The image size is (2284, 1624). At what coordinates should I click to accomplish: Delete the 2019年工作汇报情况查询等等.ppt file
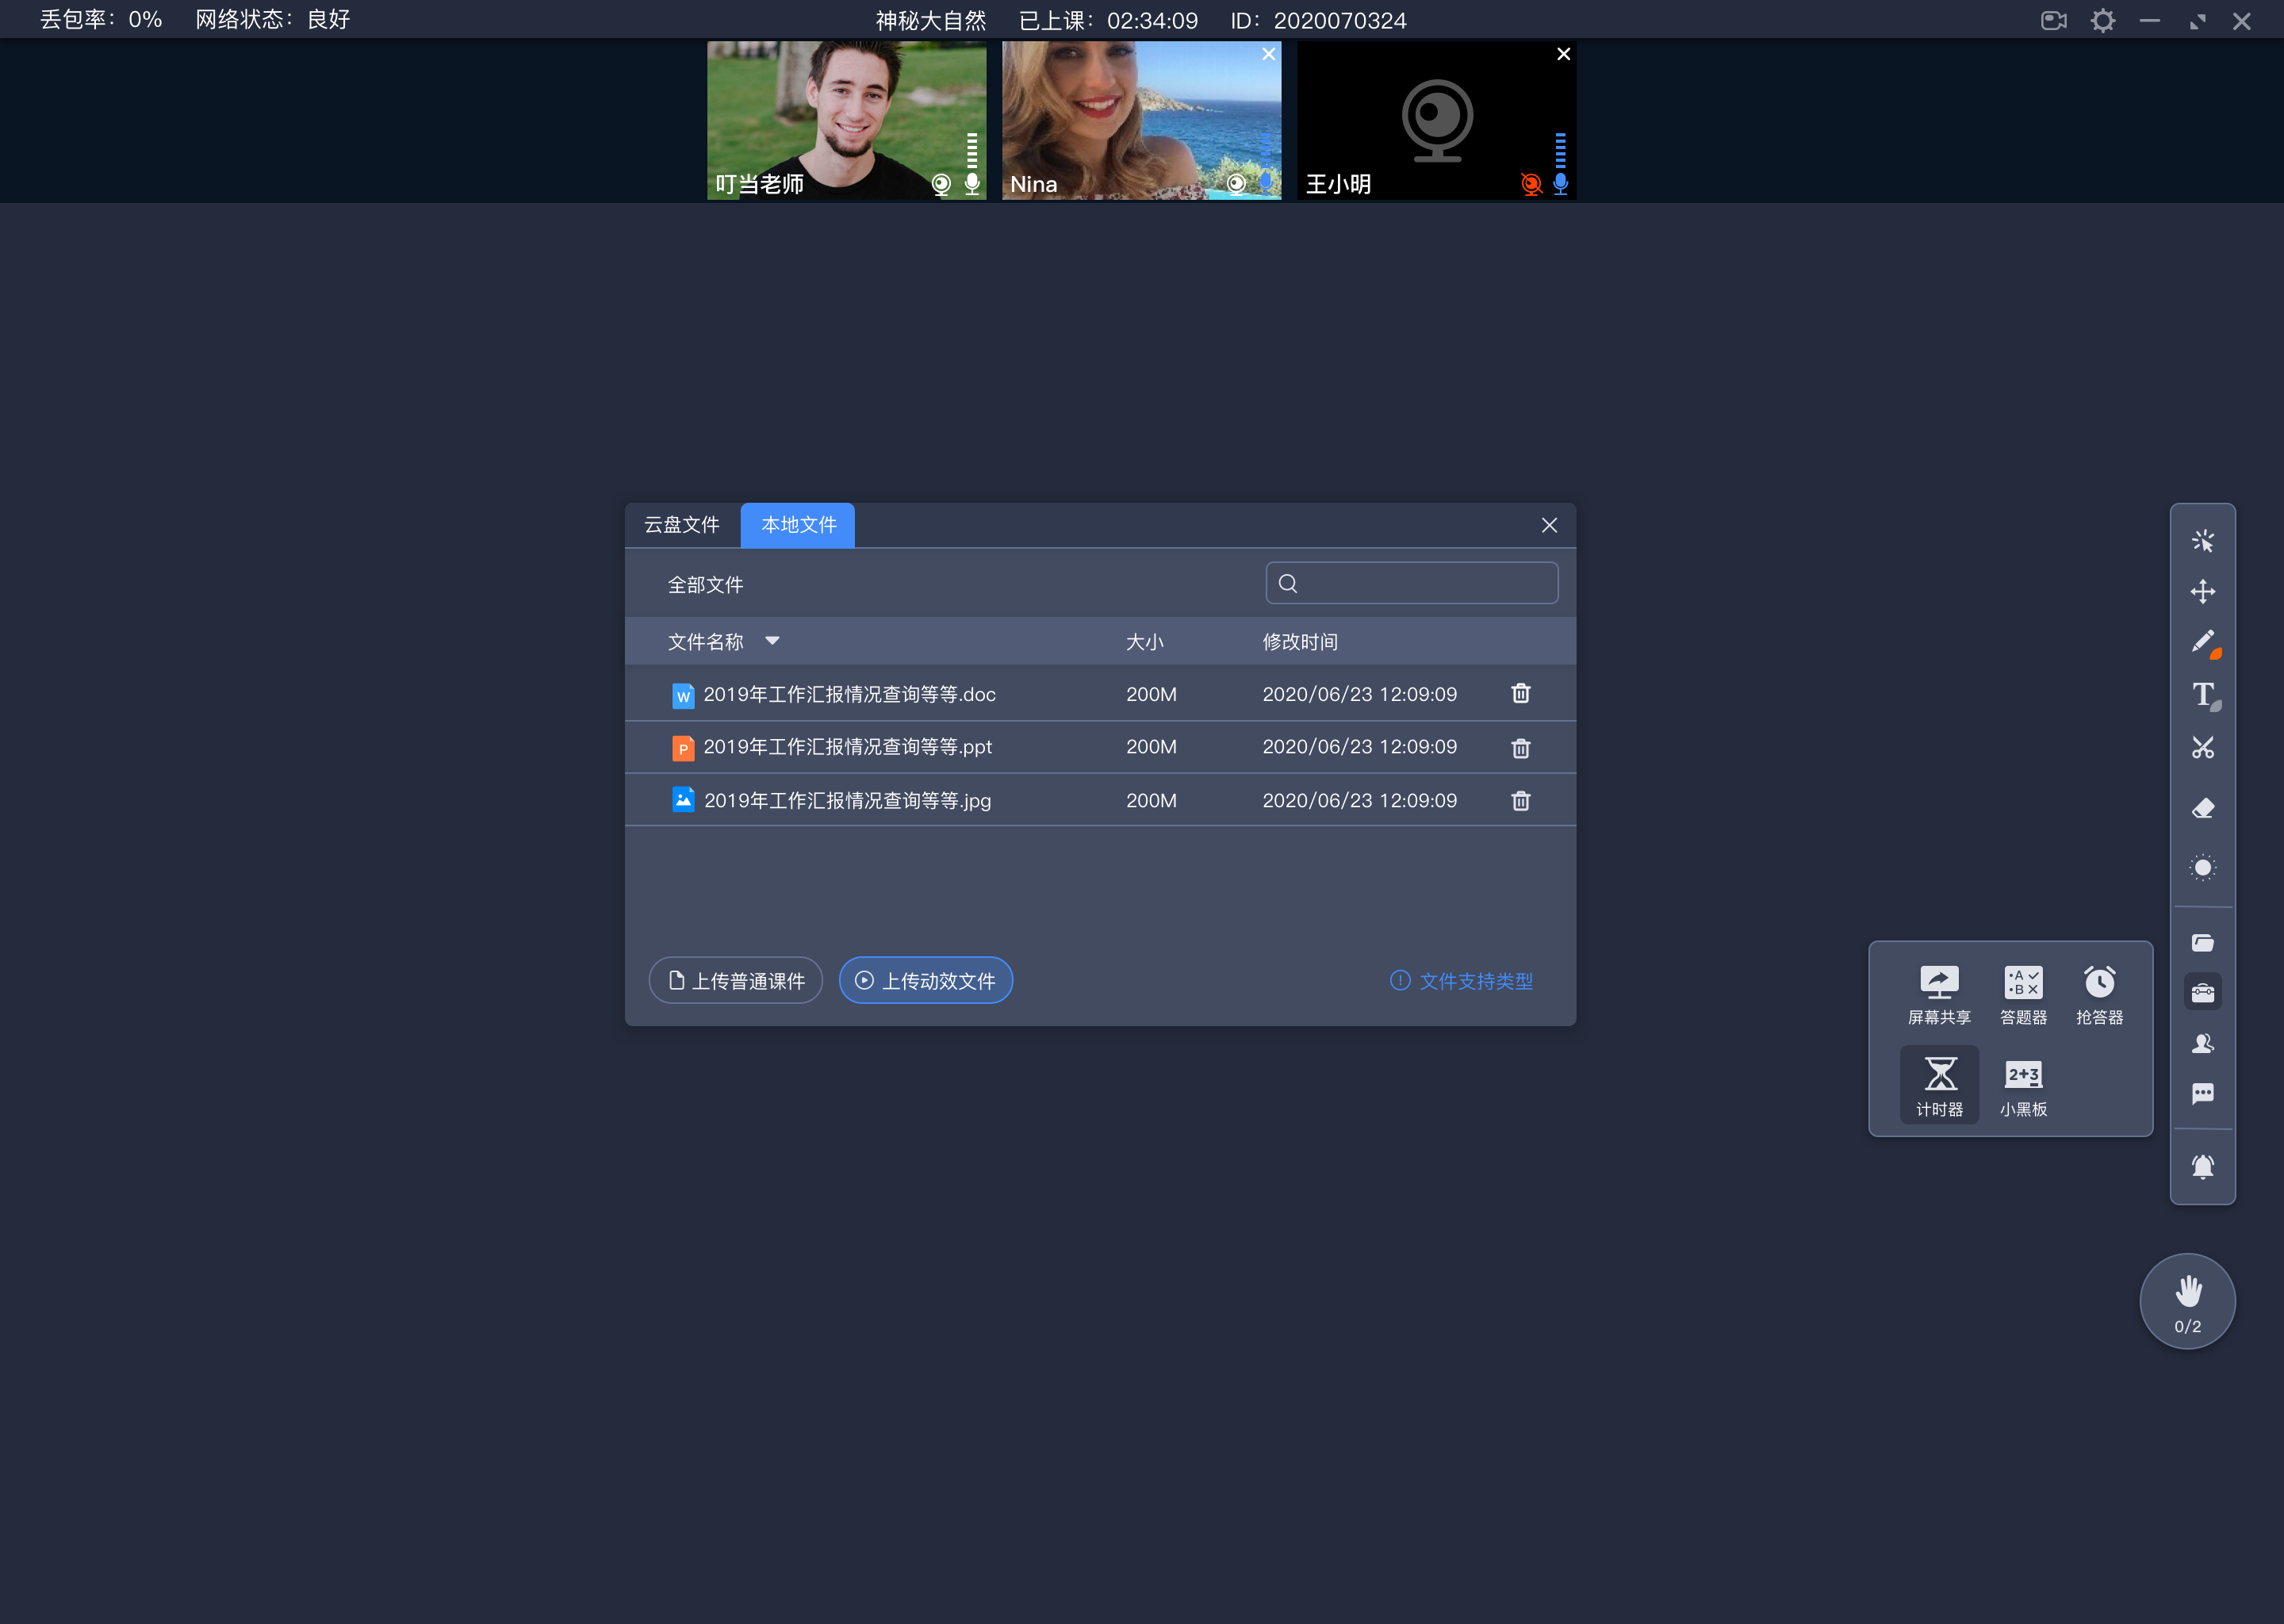pos(1522,745)
